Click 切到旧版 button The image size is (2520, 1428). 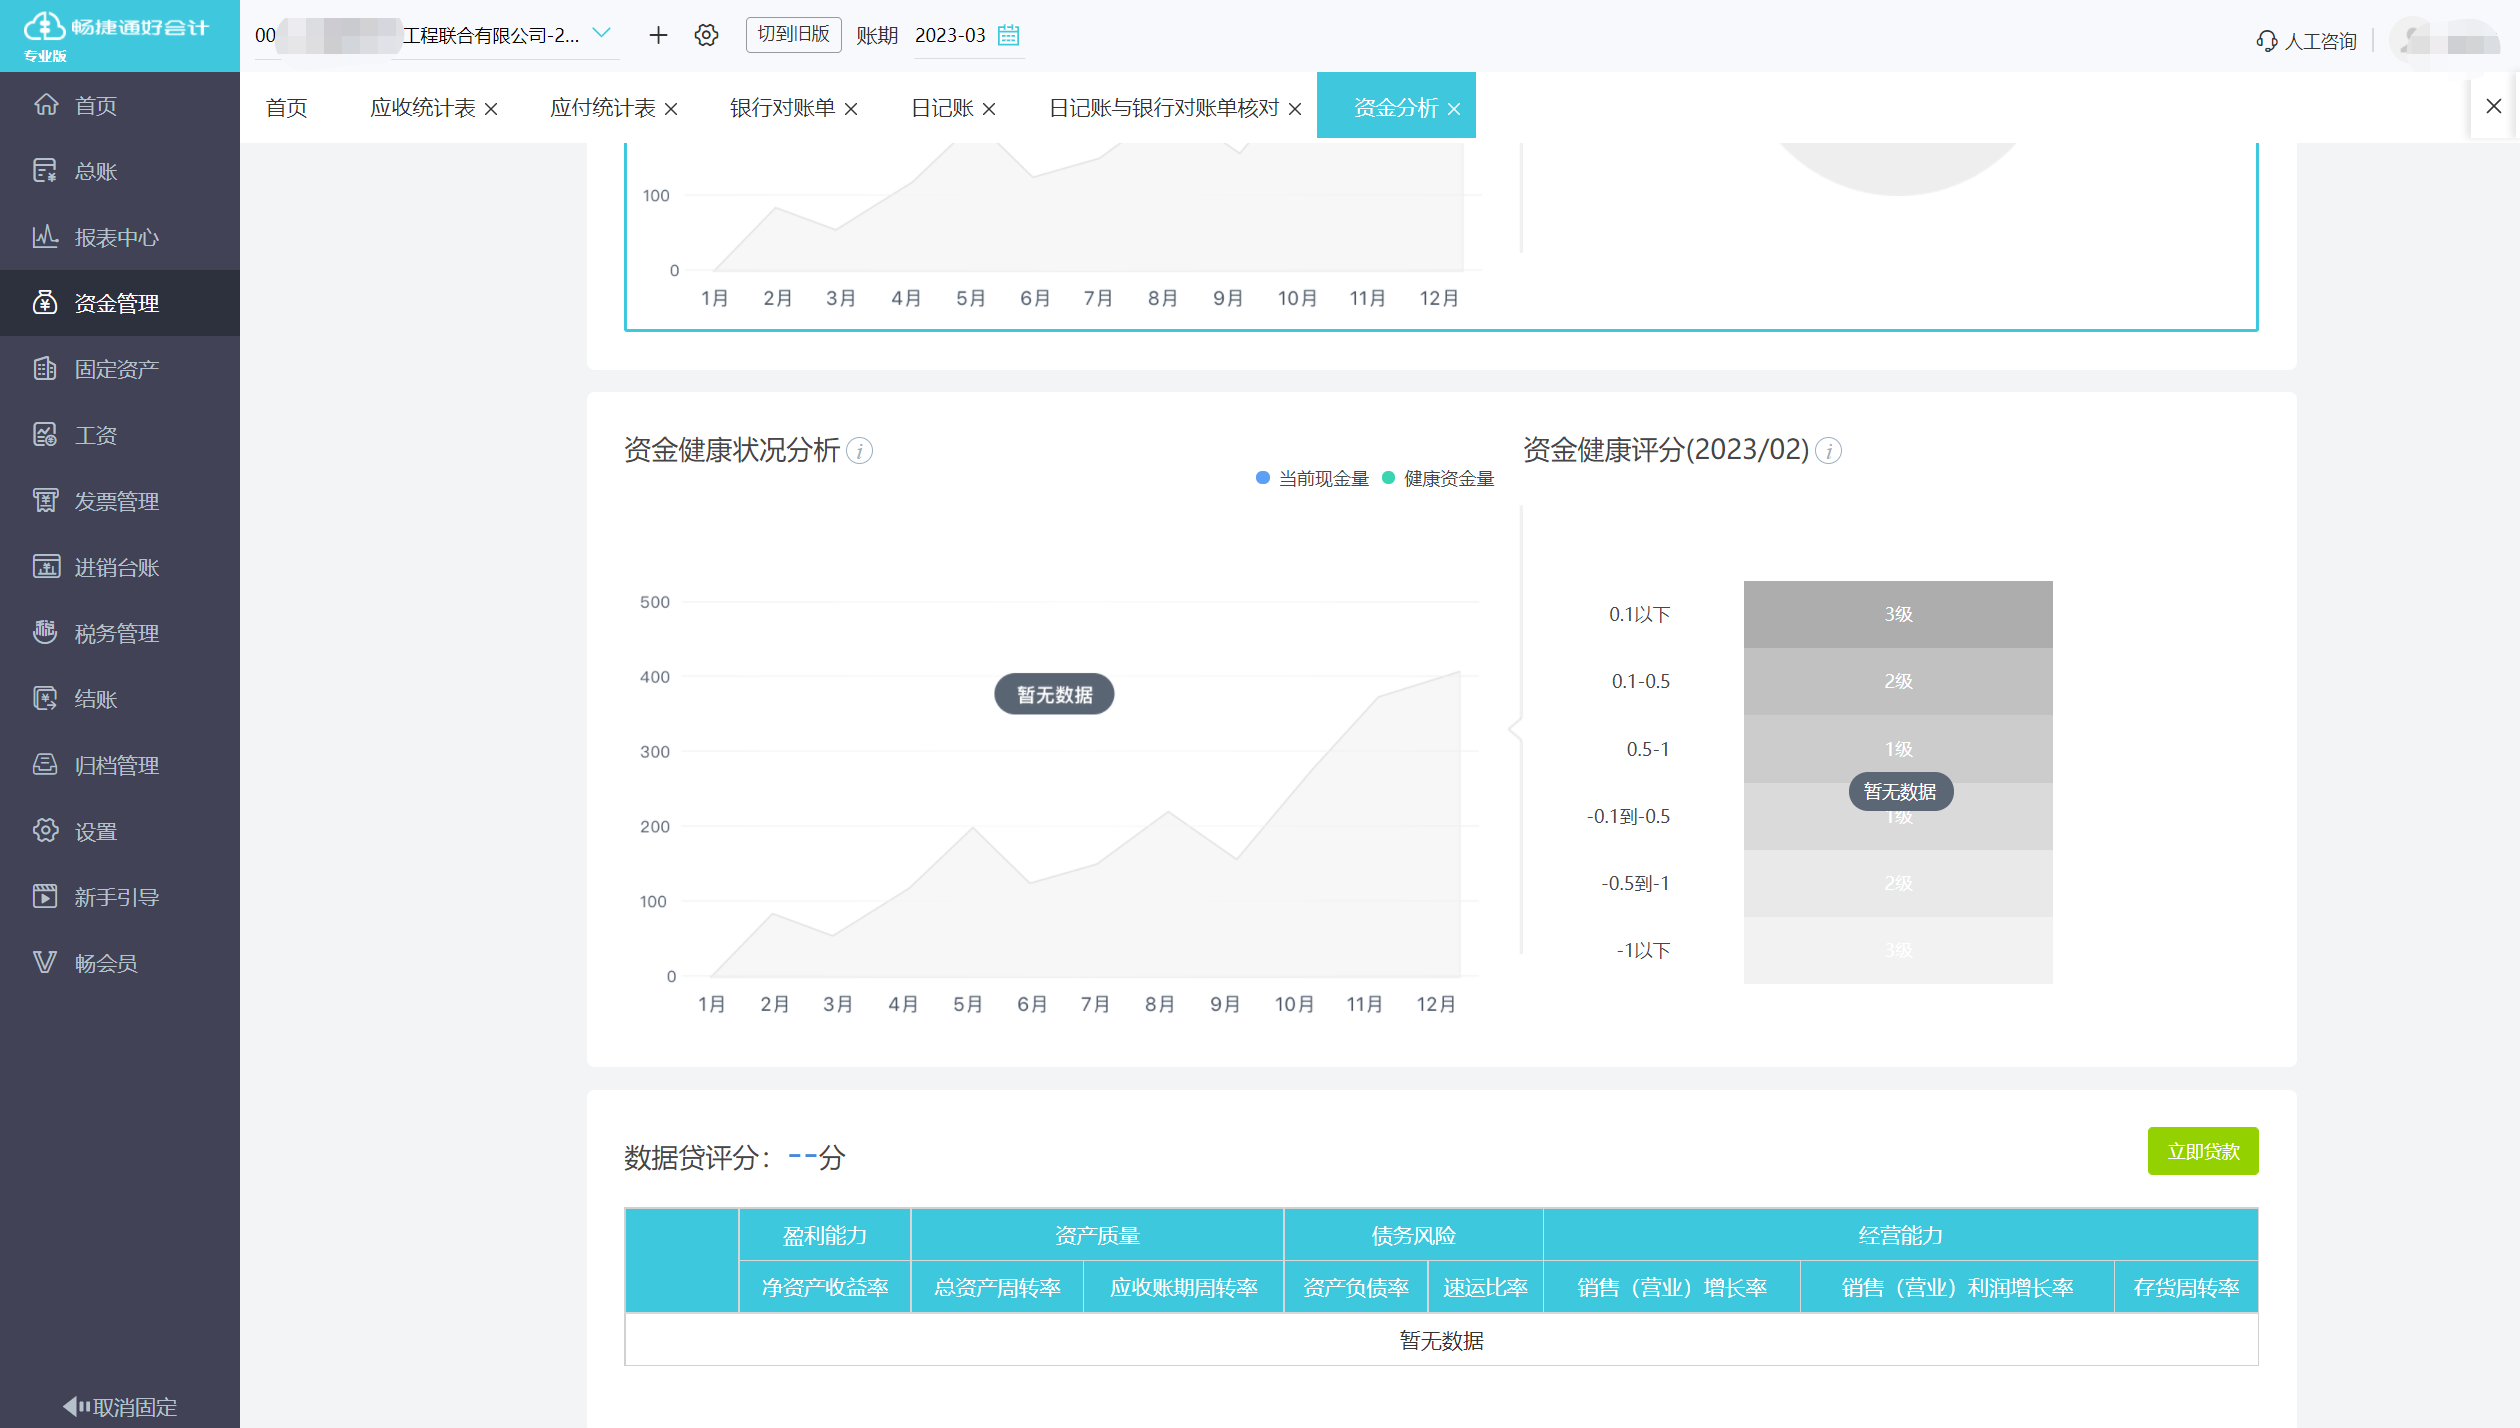click(x=789, y=33)
